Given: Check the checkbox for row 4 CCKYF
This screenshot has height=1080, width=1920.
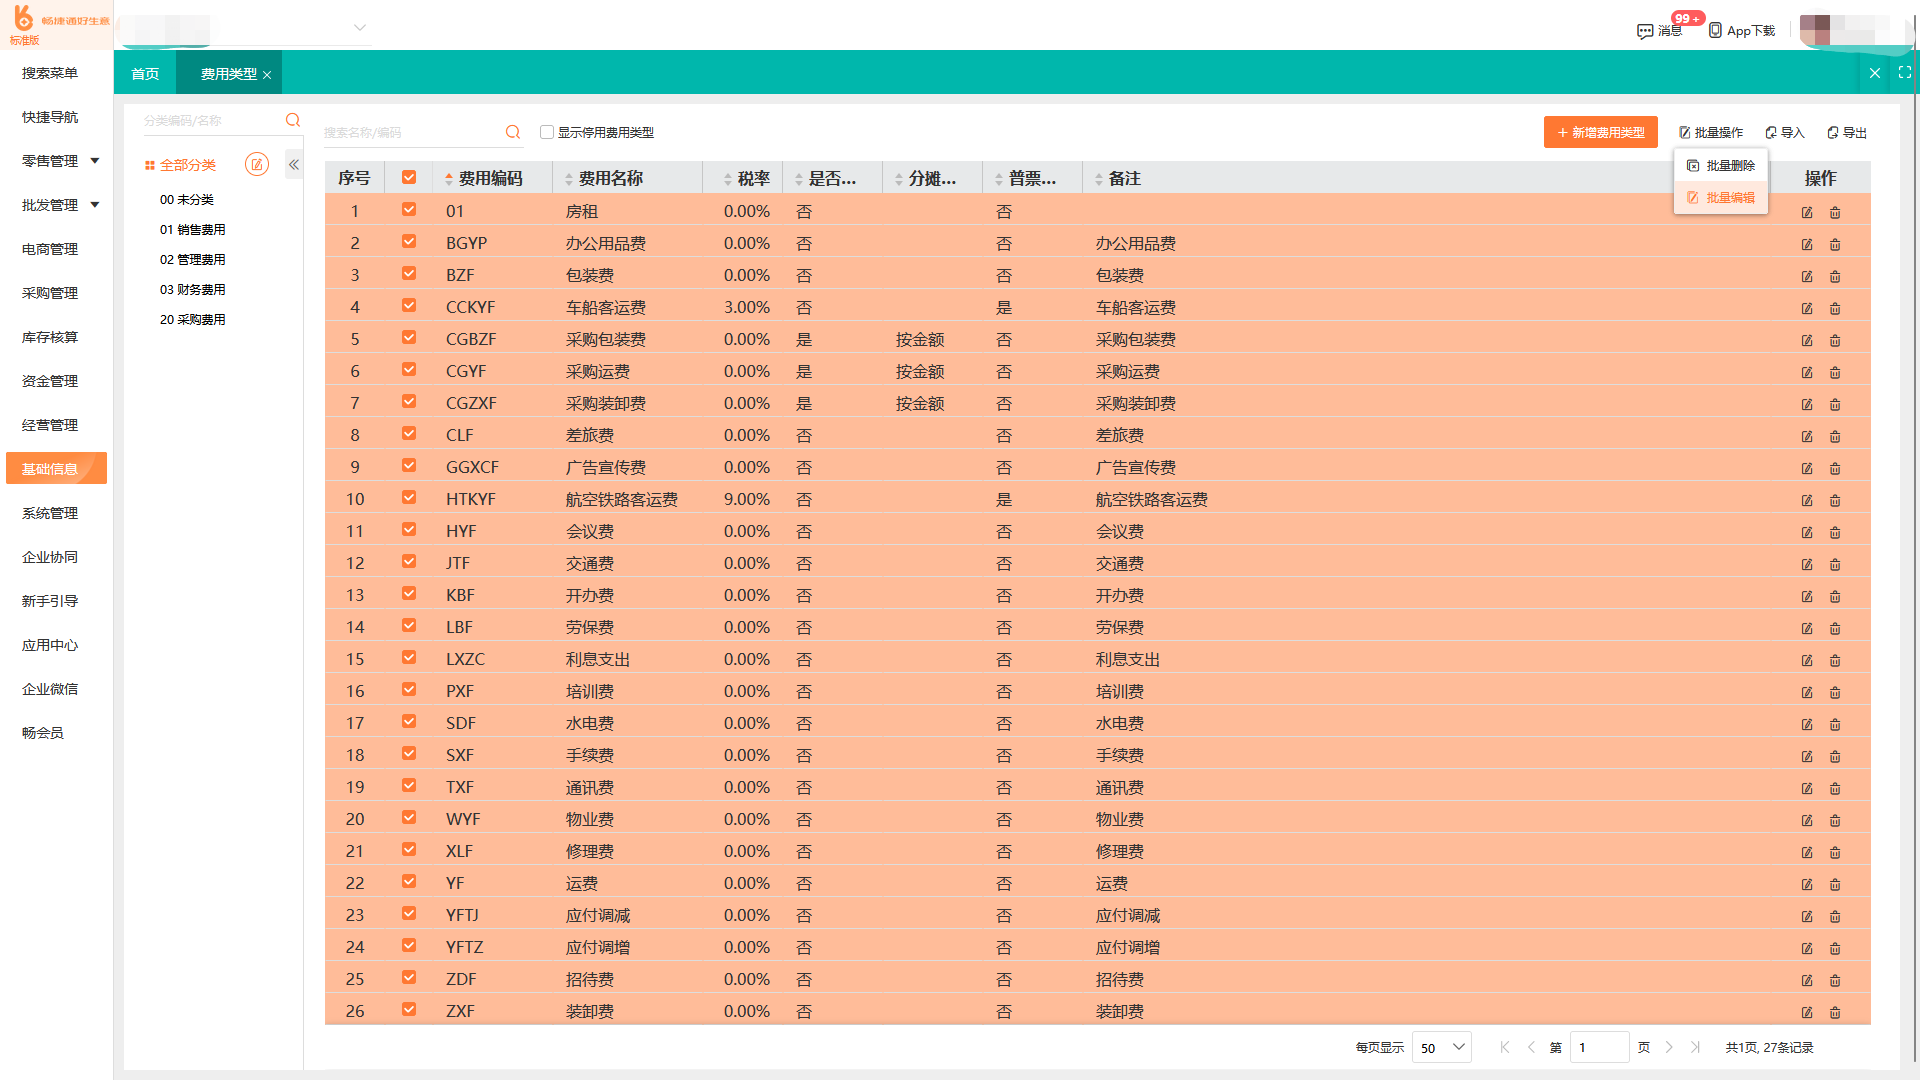Looking at the screenshot, I should (x=409, y=306).
